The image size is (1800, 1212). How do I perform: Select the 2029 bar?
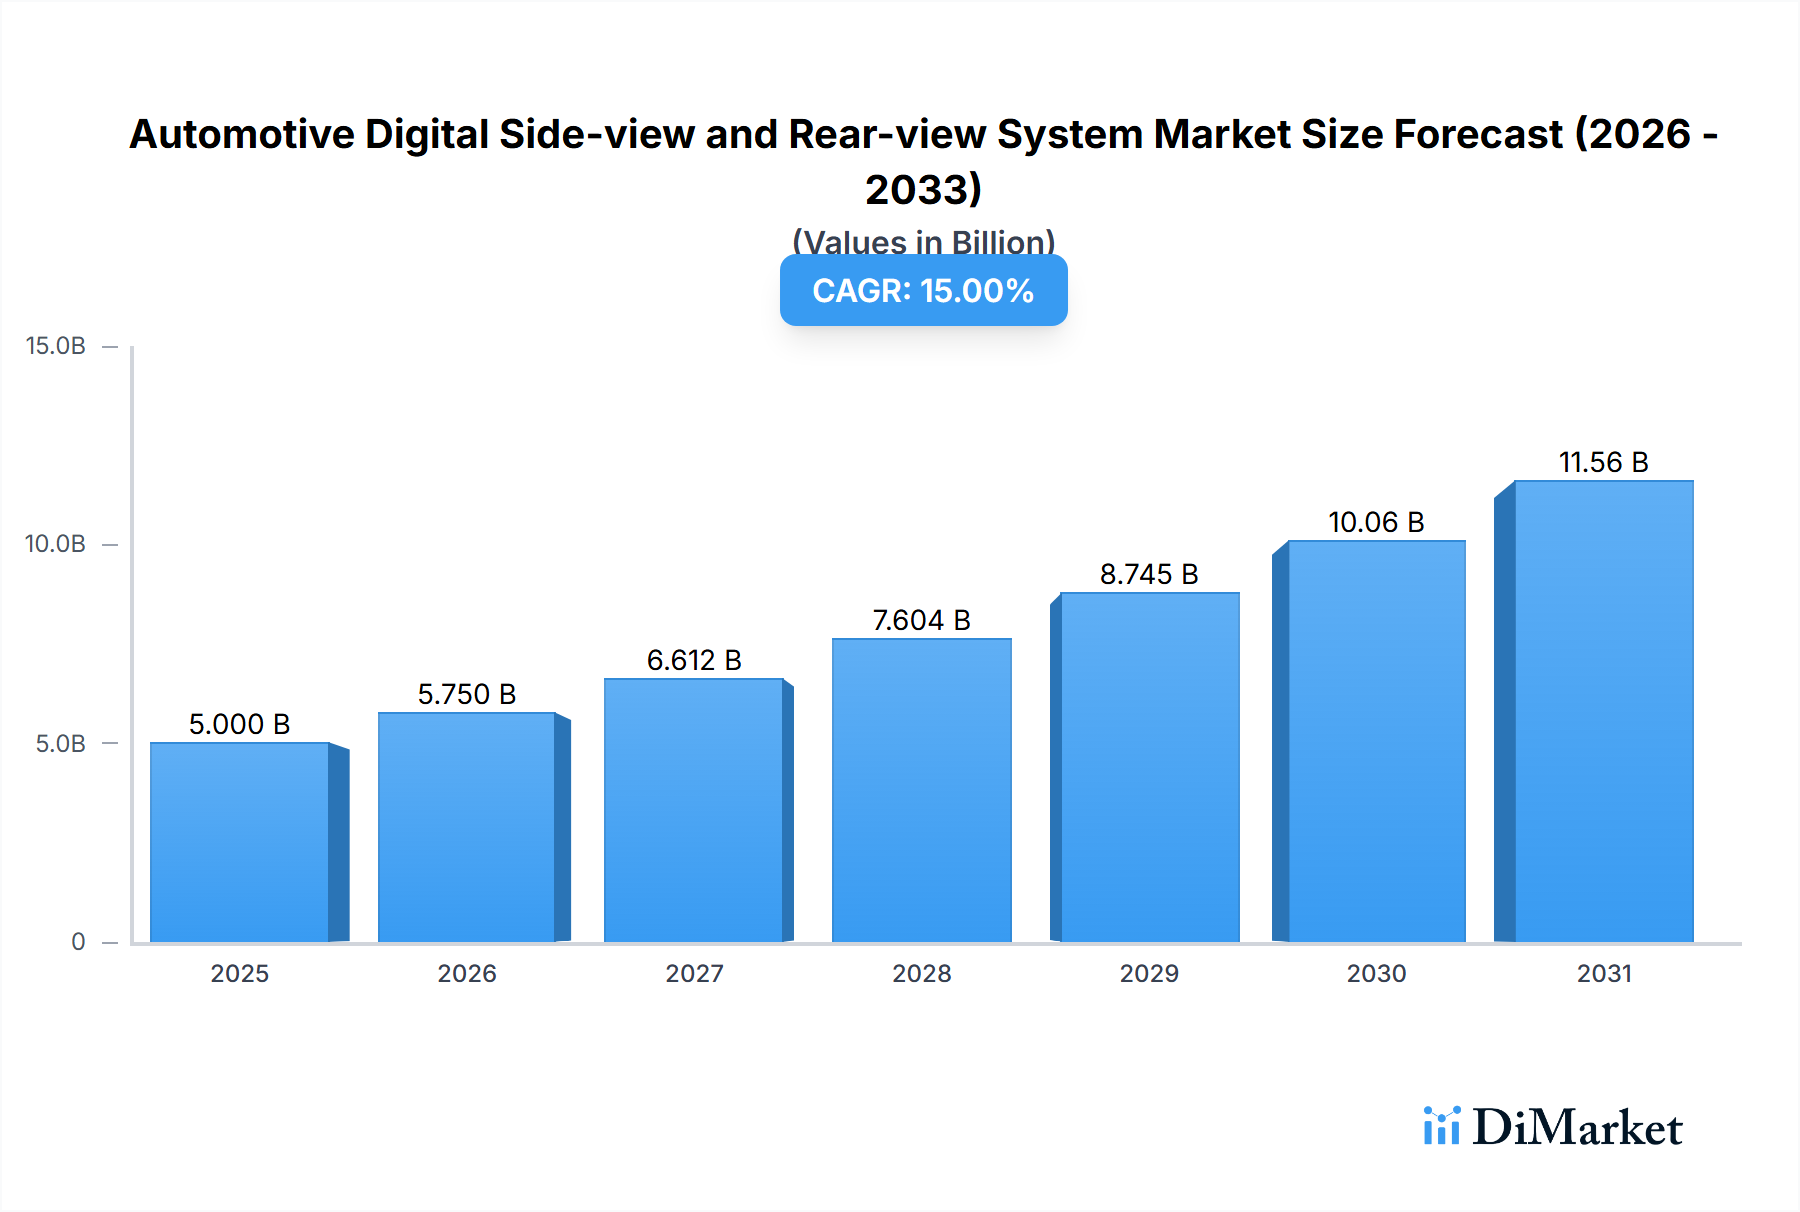click(1148, 770)
